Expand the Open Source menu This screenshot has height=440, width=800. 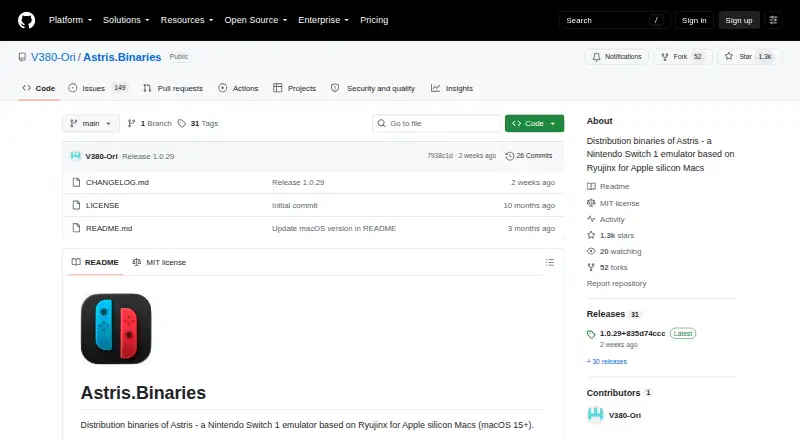256,20
